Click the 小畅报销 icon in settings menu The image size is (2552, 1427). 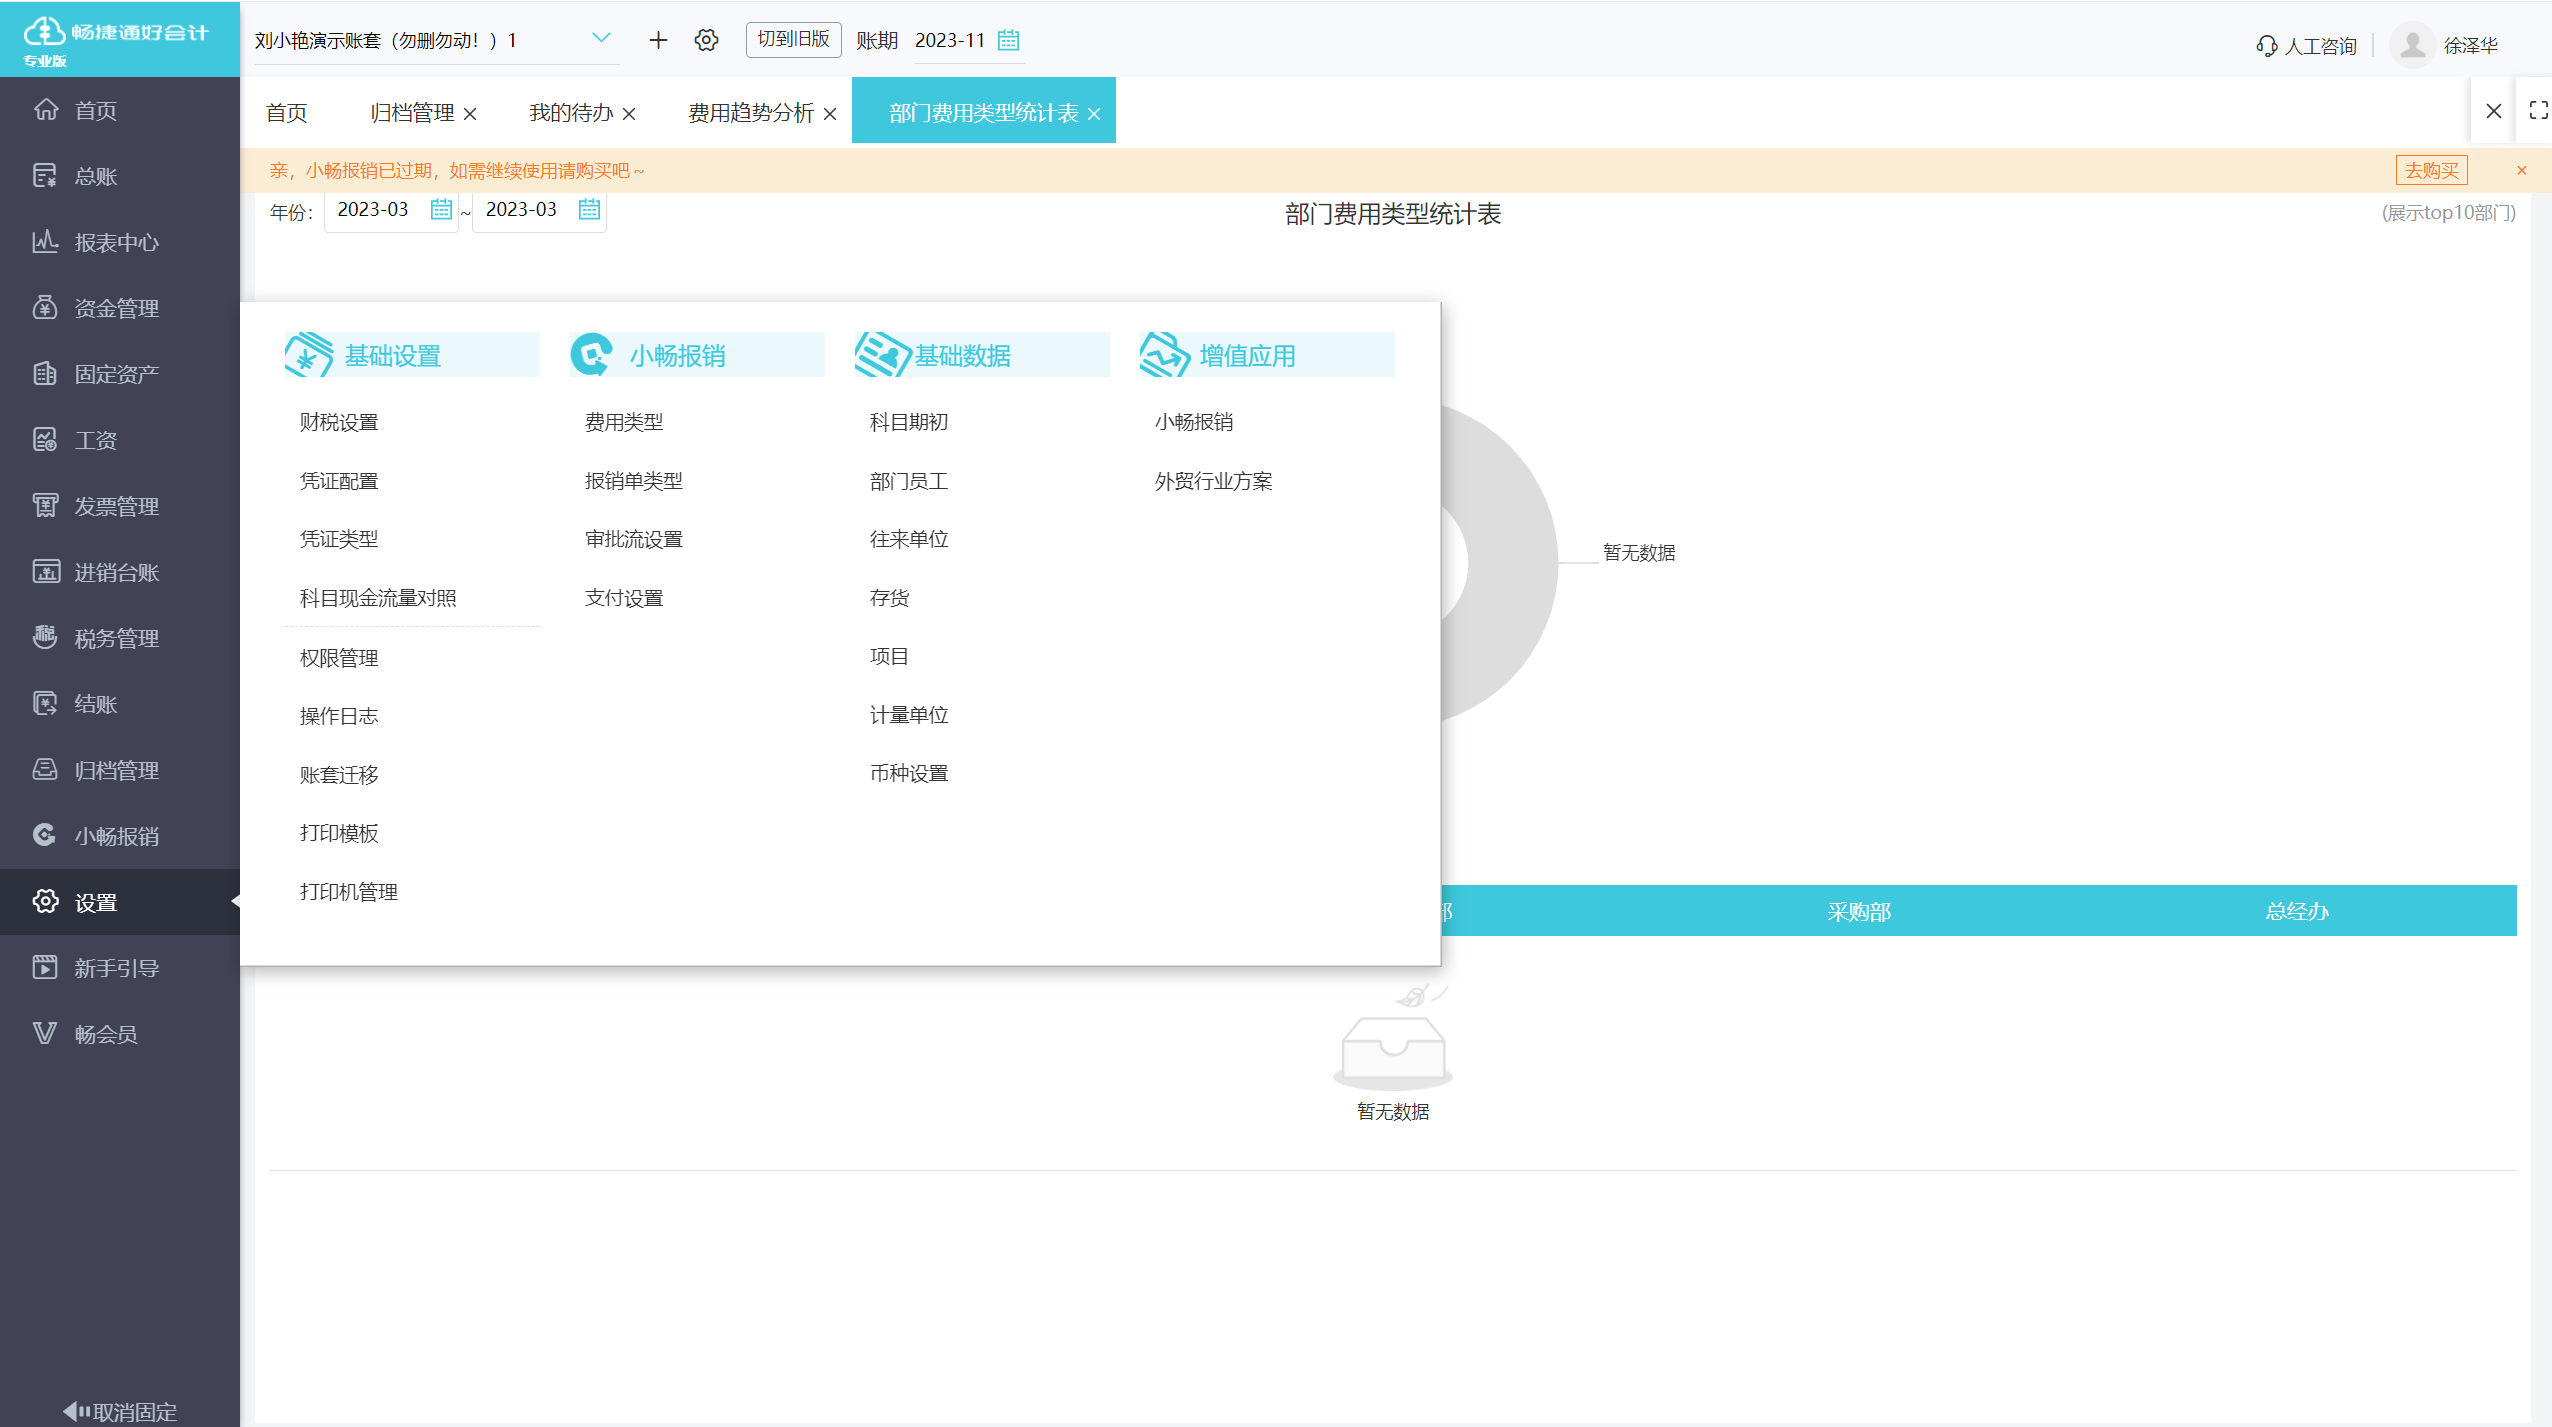click(594, 354)
